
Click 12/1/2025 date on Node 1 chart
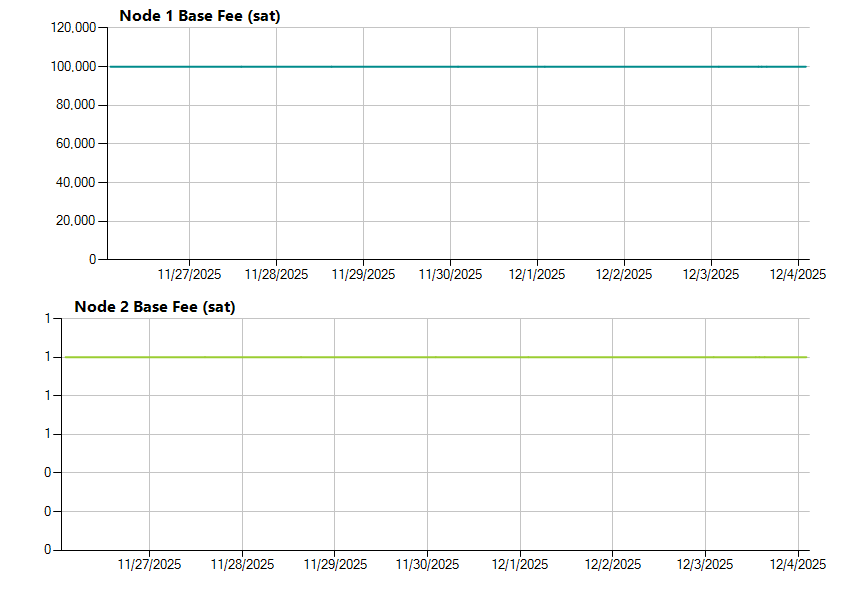click(x=537, y=274)
